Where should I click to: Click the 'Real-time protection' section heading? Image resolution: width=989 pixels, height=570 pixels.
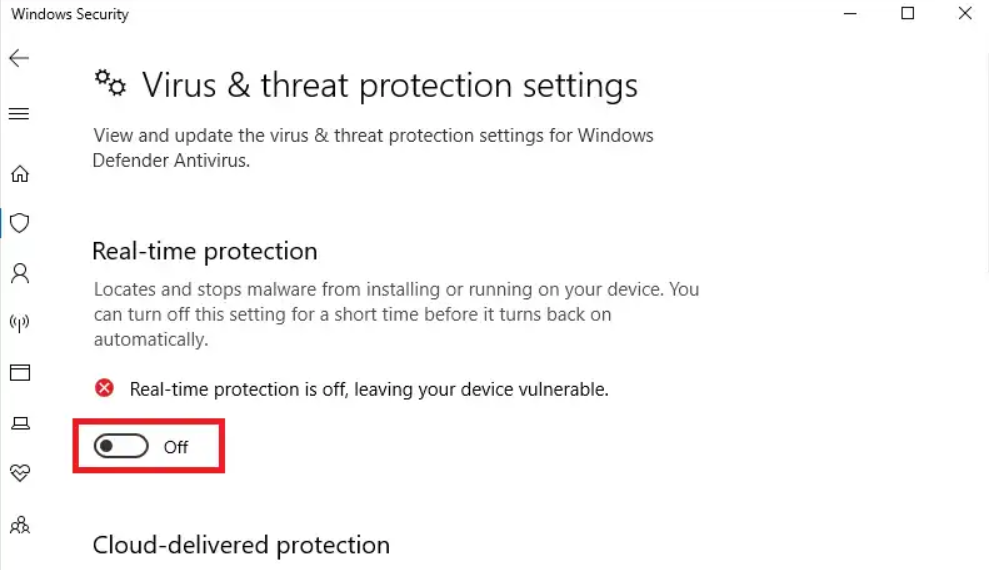[204, 251]
